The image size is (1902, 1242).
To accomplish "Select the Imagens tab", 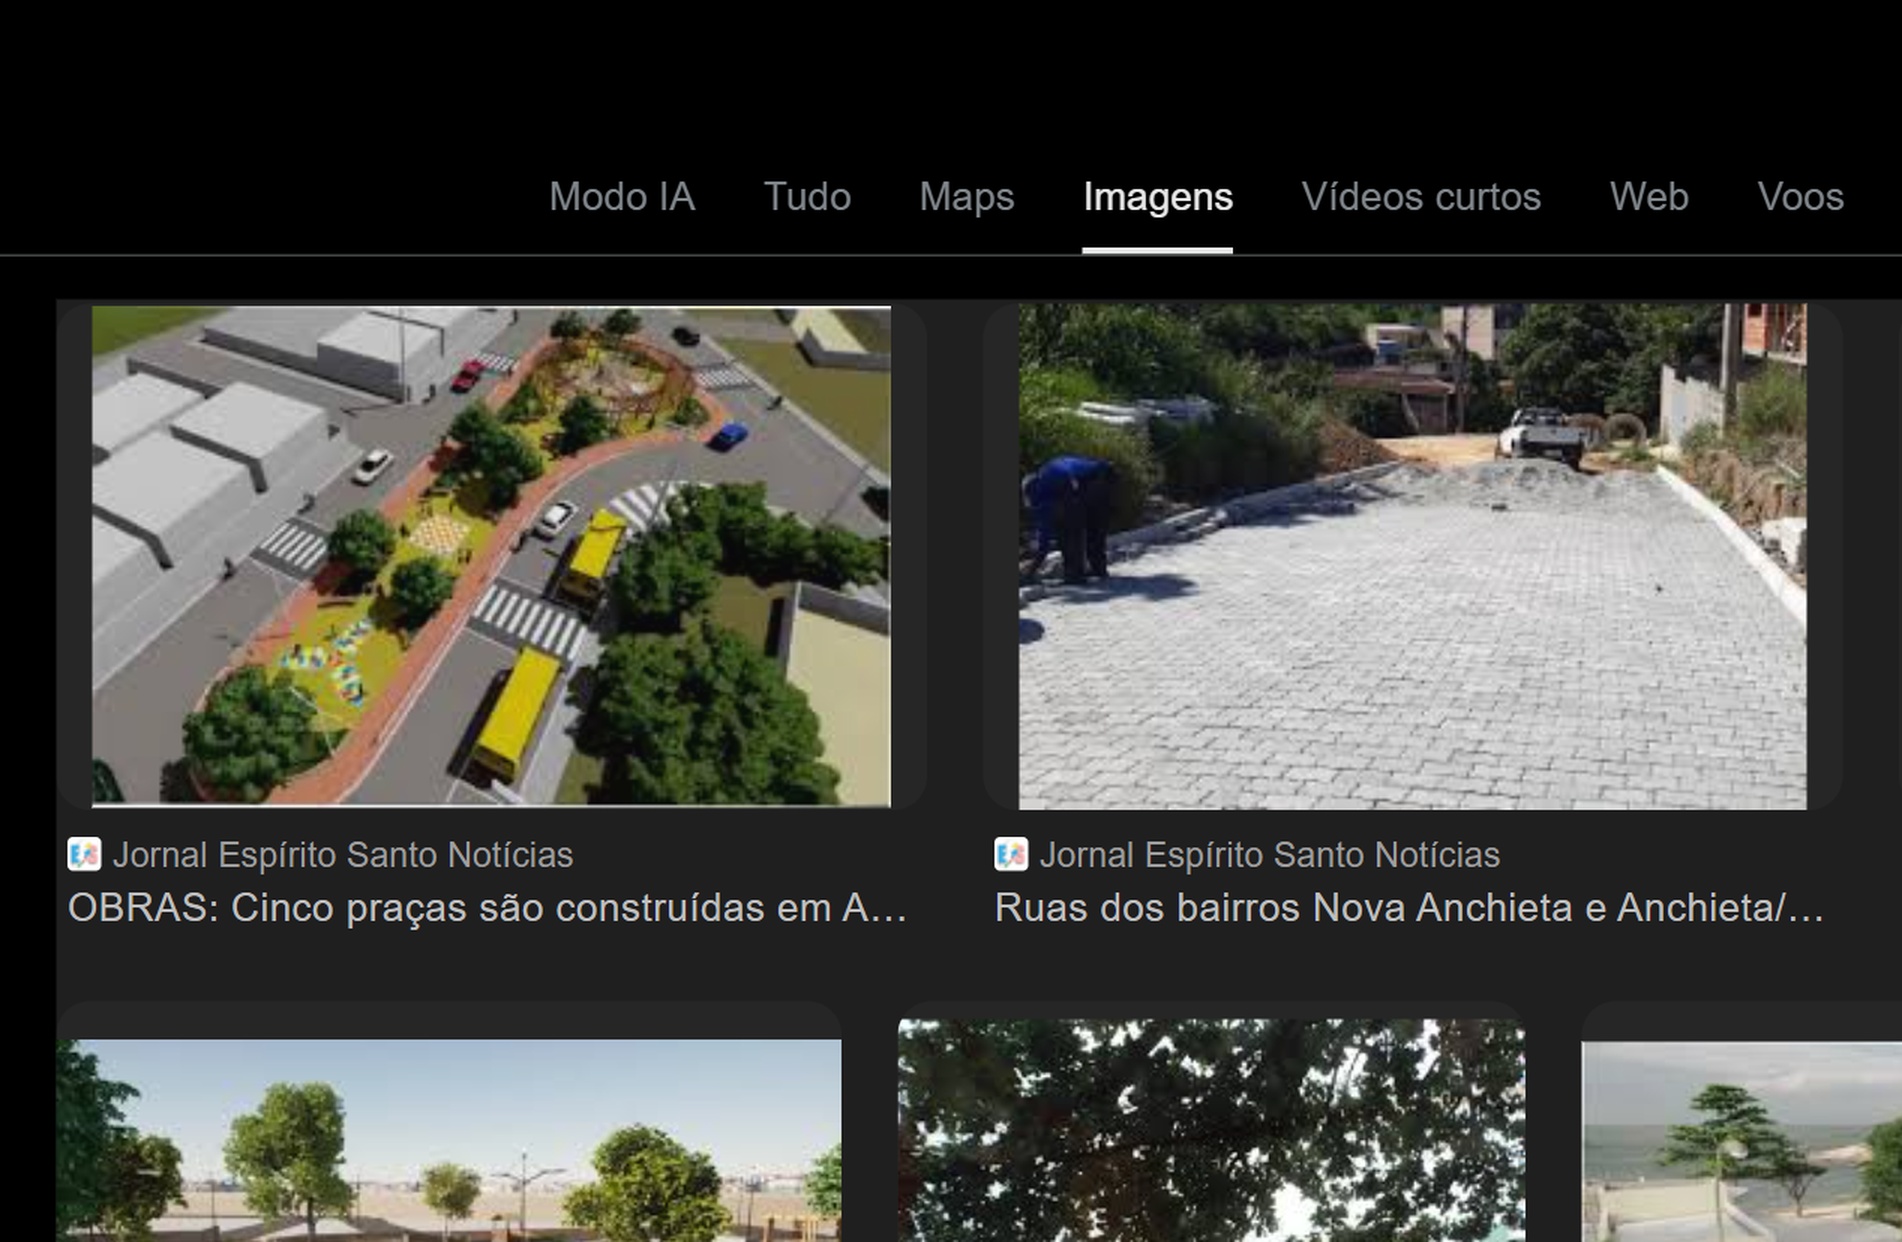I will pos(1157,197).
